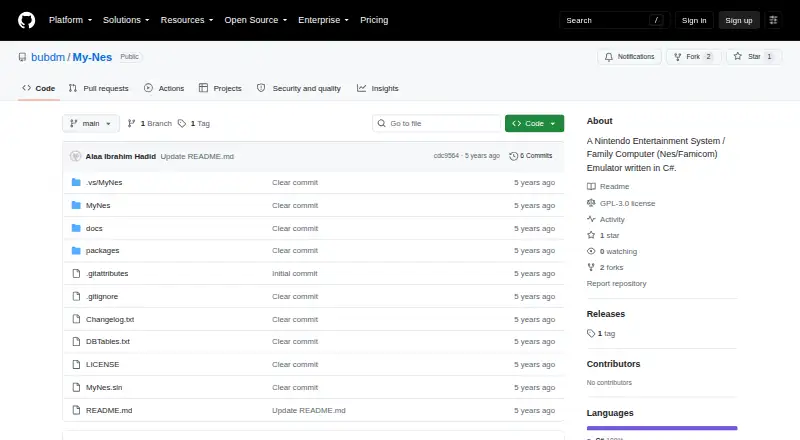The width and height of the screenshot is (800, 440).
Task: Open the bubdm owner profile link
Action: [48, 57]
